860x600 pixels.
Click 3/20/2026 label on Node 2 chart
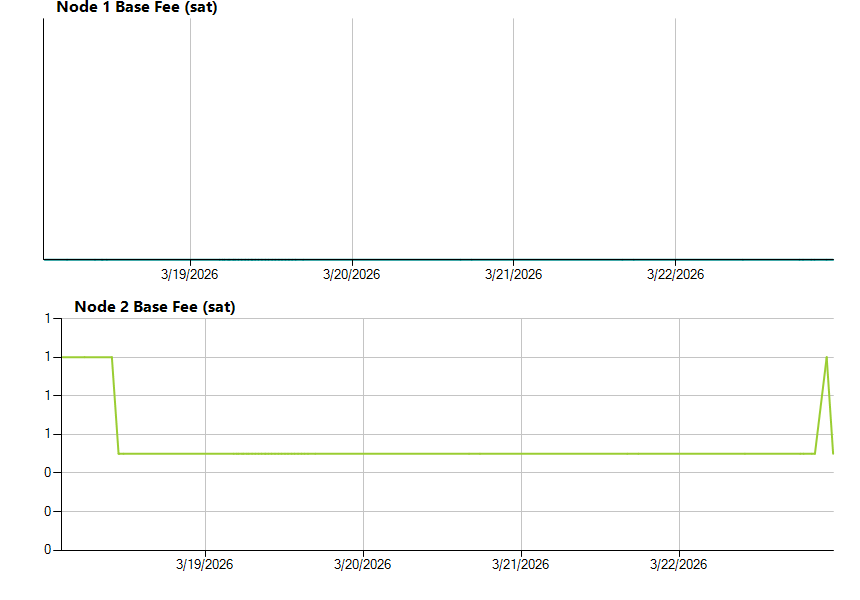pyautogui.click(x=363, y=564)
